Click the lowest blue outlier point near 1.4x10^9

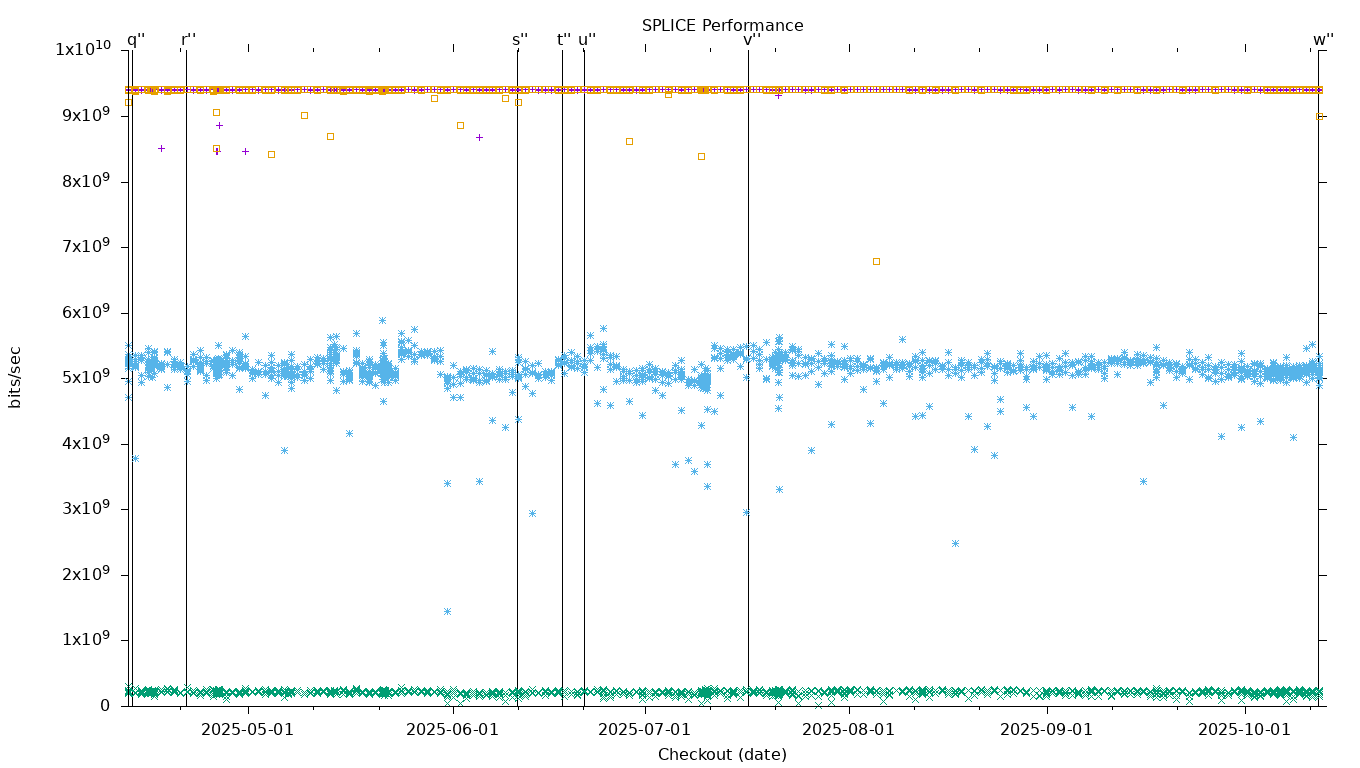click(x=447, y=611)
